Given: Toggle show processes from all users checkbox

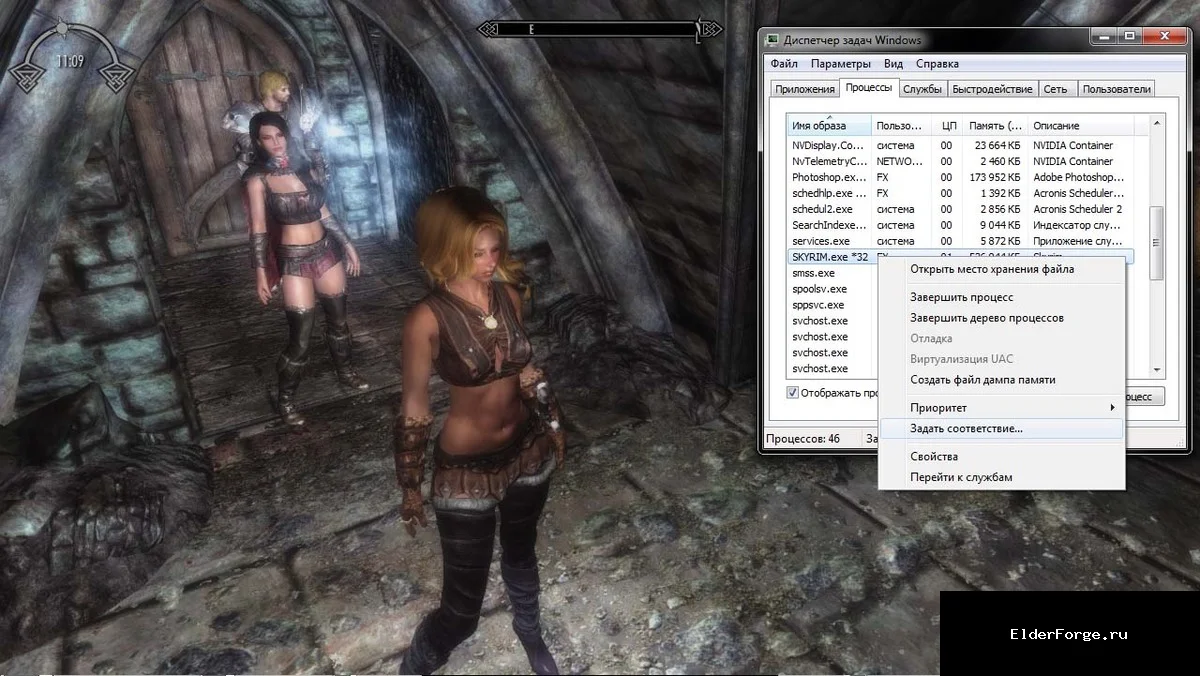Looking at the screenshot, I should click(793, 393).
